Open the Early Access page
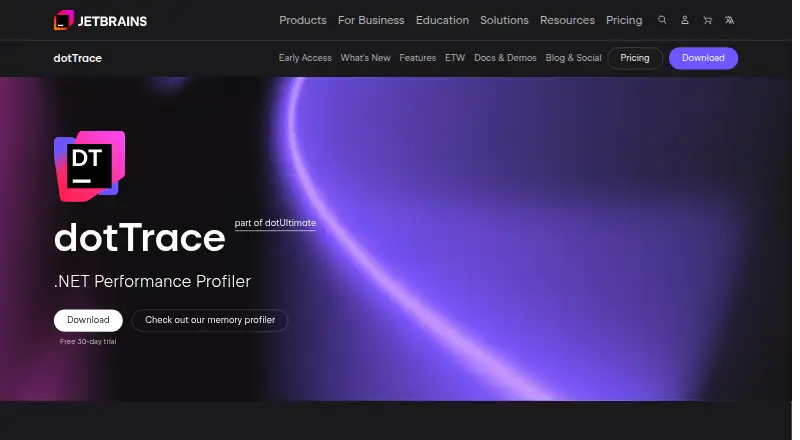 tap(305, 58)
